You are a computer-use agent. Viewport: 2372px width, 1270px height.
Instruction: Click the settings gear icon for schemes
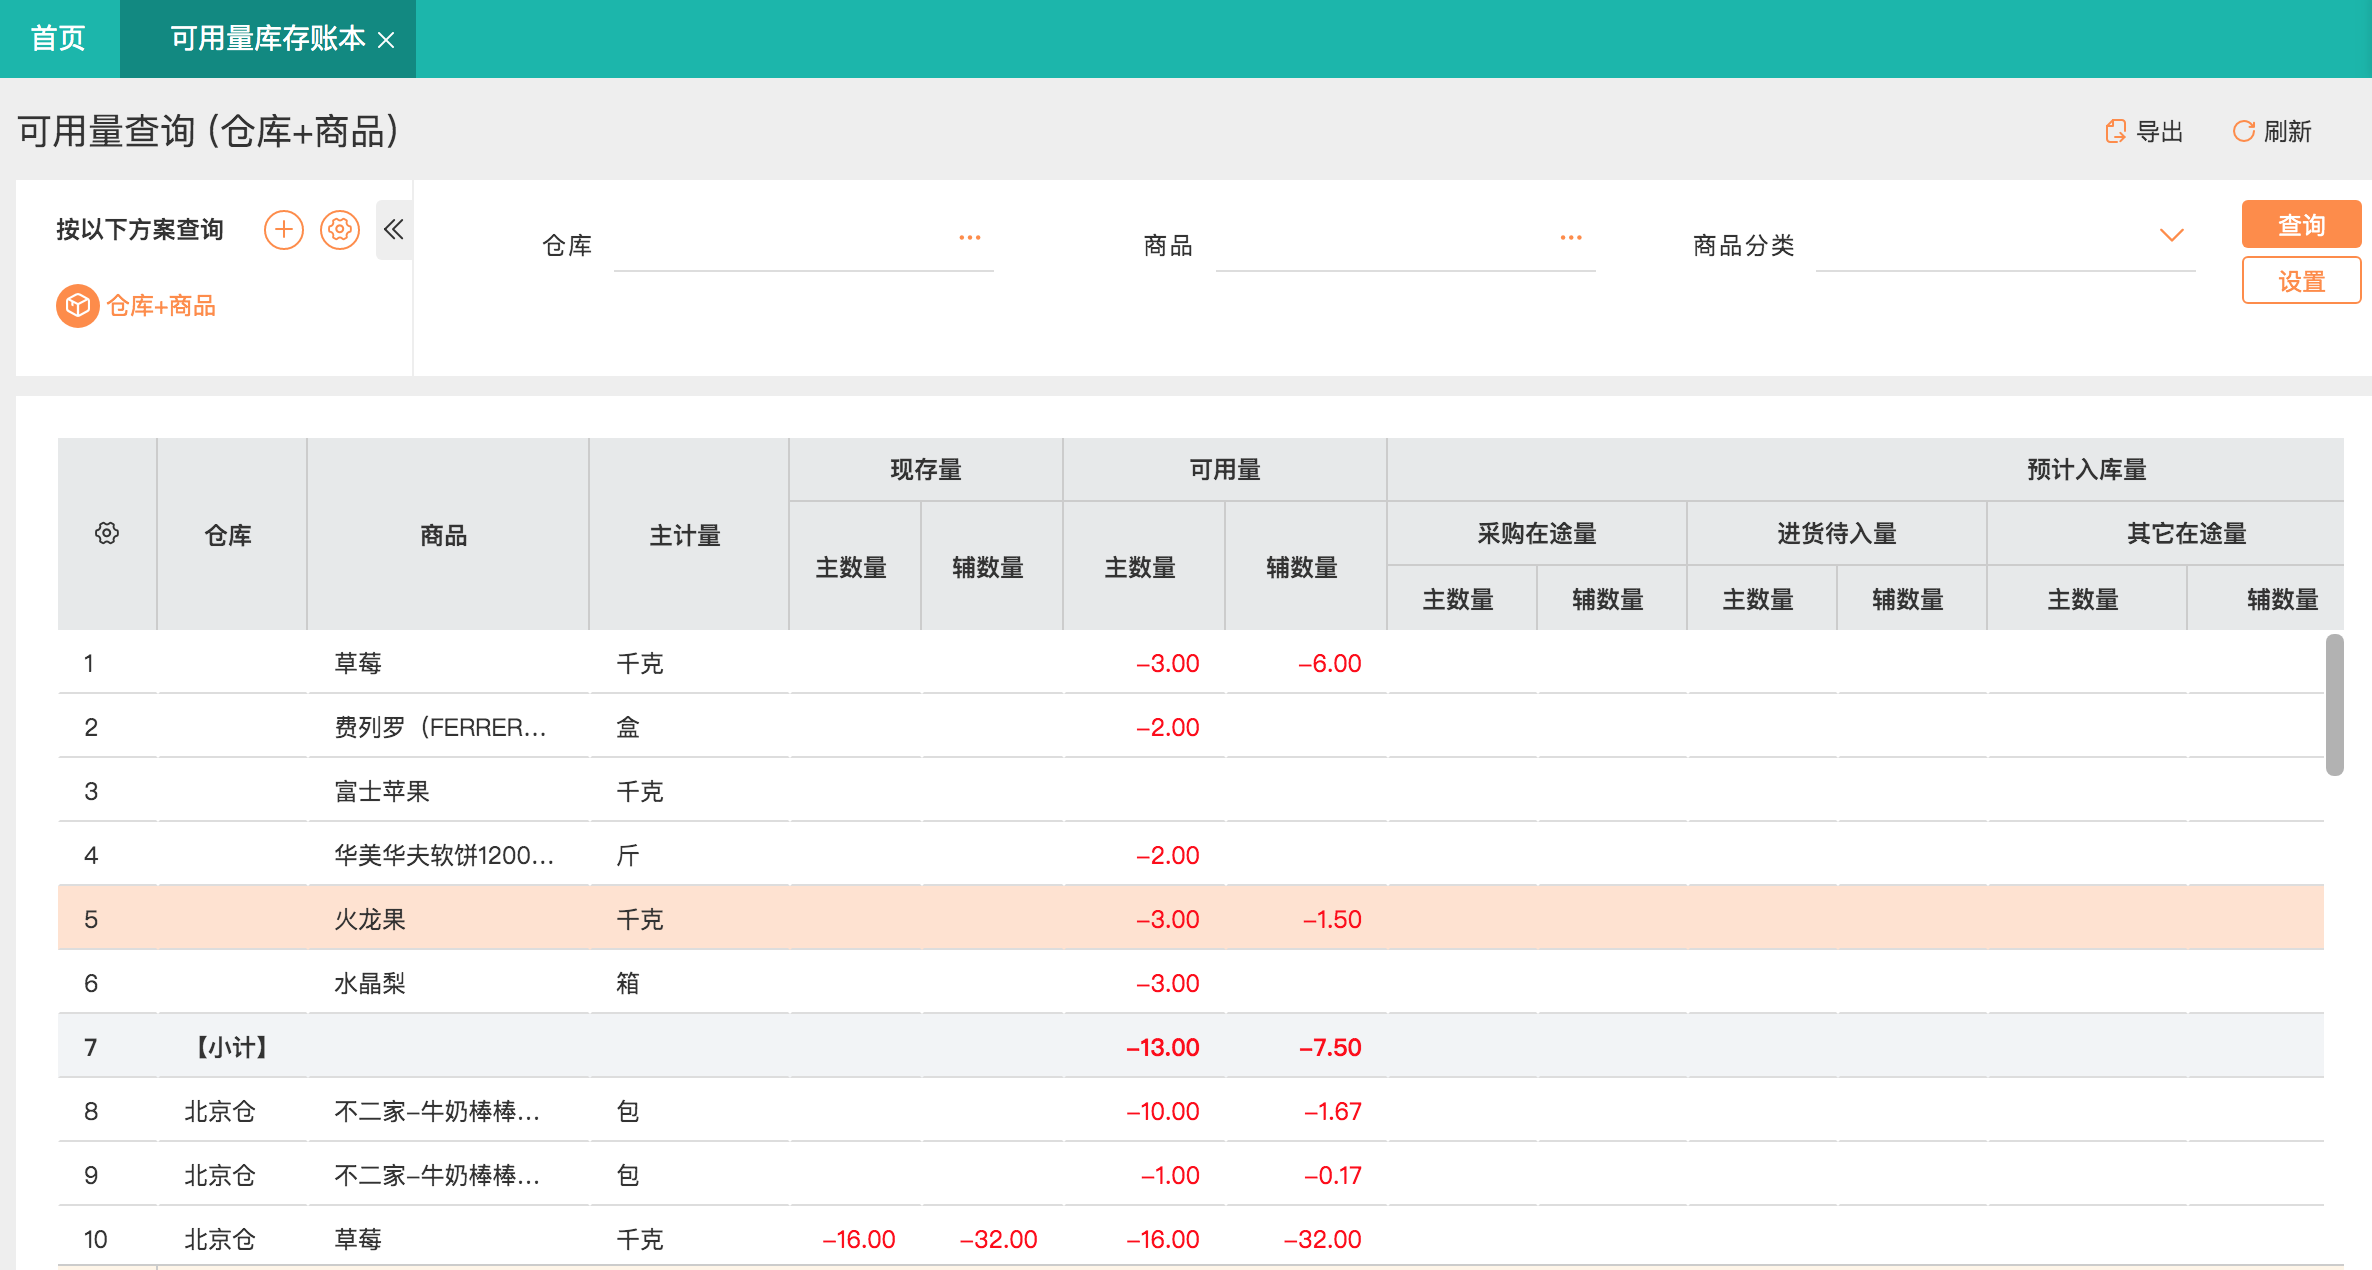coord(340,229)
